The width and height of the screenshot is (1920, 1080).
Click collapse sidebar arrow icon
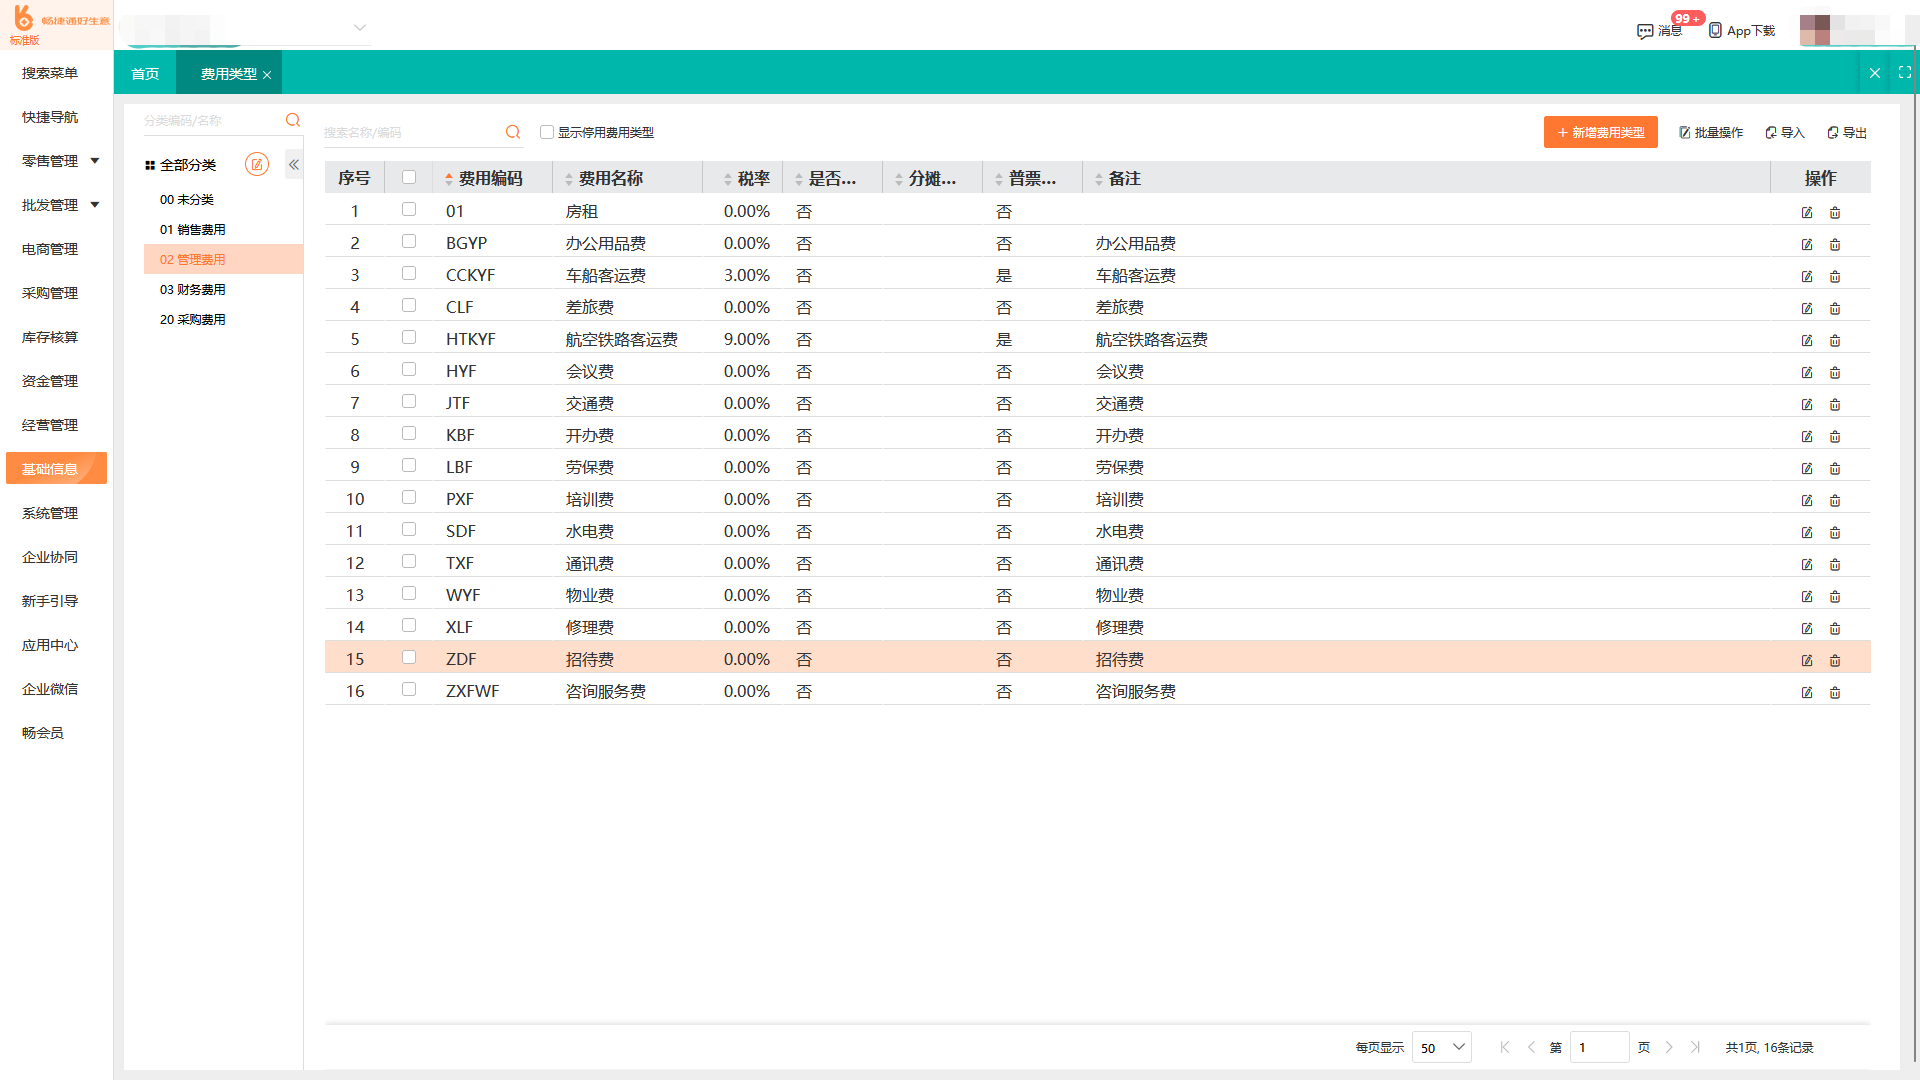point(294,164)
